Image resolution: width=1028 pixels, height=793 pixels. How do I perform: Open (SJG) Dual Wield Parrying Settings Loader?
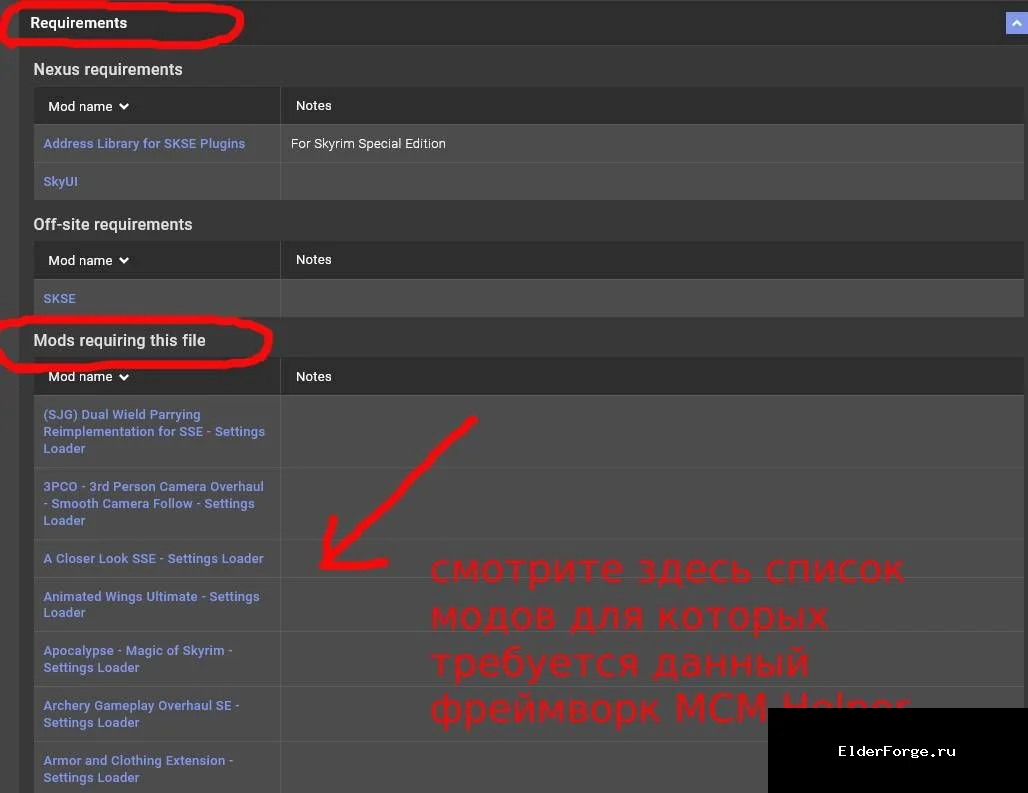click(x=154, y=431)
